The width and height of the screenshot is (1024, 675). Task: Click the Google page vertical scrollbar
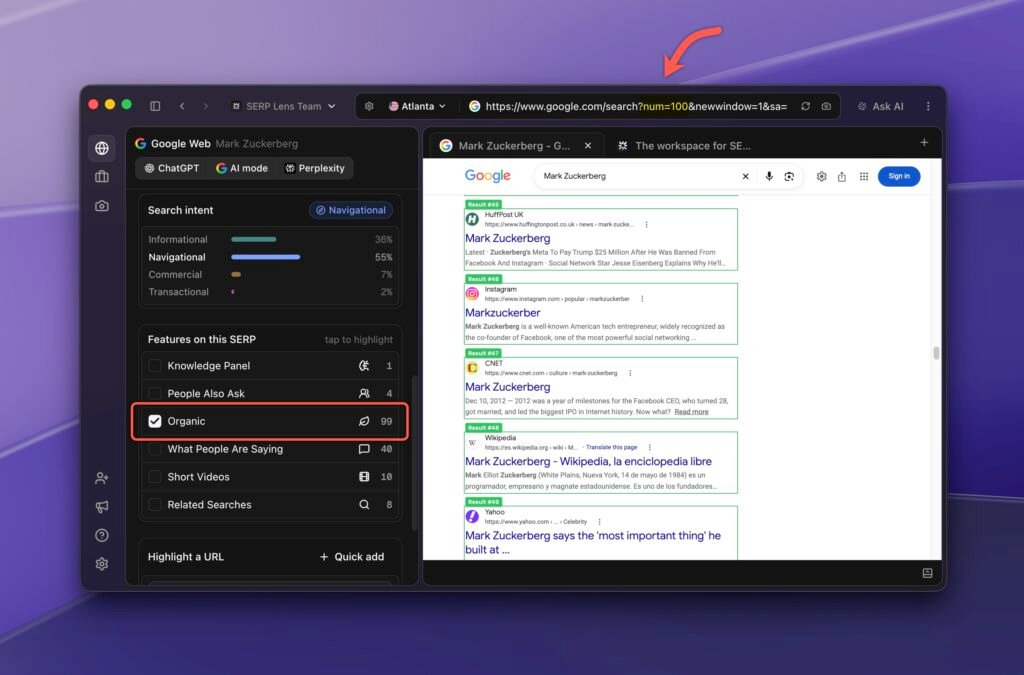[936, 353]
